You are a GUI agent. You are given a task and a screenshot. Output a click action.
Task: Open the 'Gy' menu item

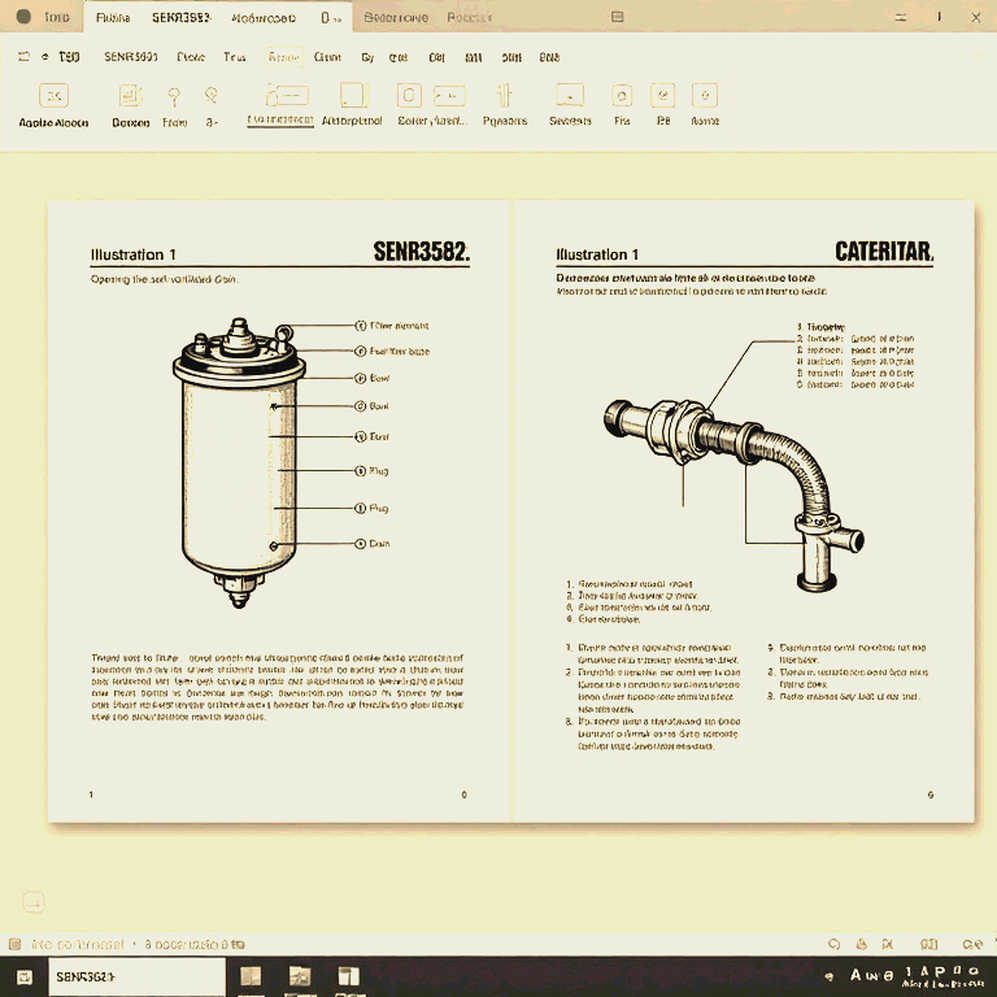[x=367, y=57]
